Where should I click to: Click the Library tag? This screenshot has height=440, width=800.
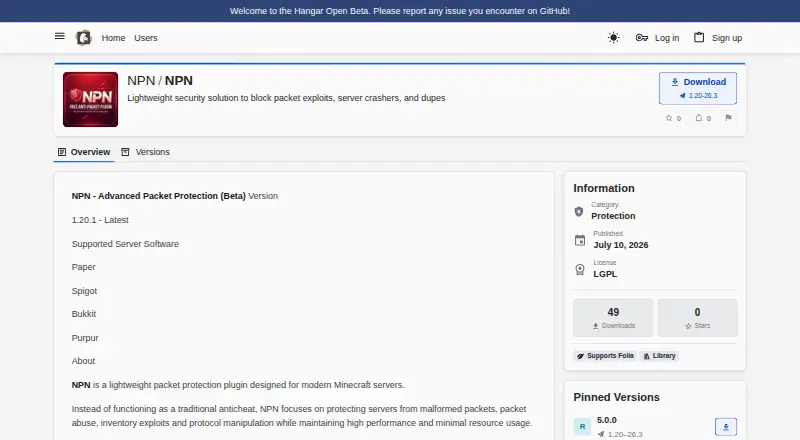pyautogui.click(x=659, y=356)
